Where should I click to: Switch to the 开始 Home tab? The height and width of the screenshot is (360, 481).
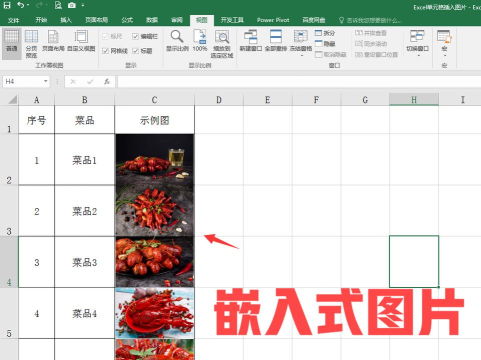41,20
